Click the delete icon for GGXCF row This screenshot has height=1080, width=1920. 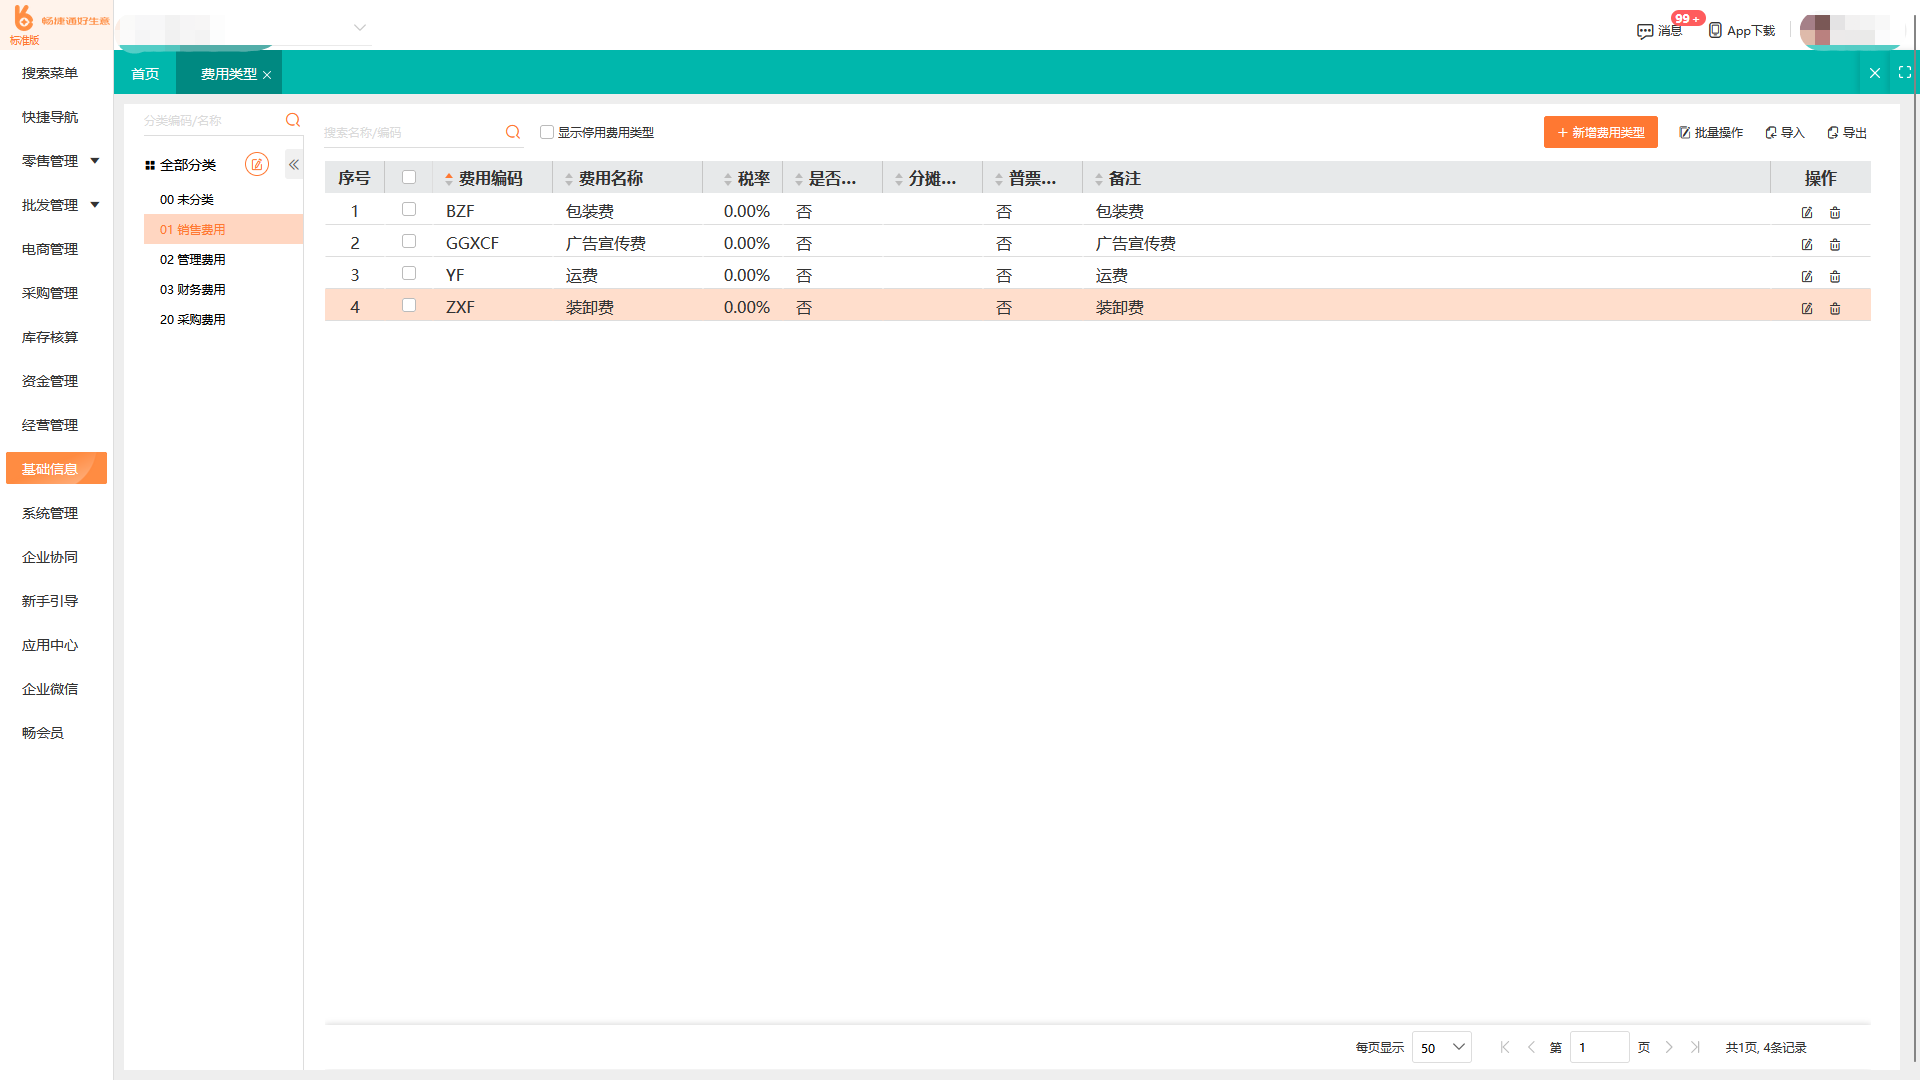1836,243
